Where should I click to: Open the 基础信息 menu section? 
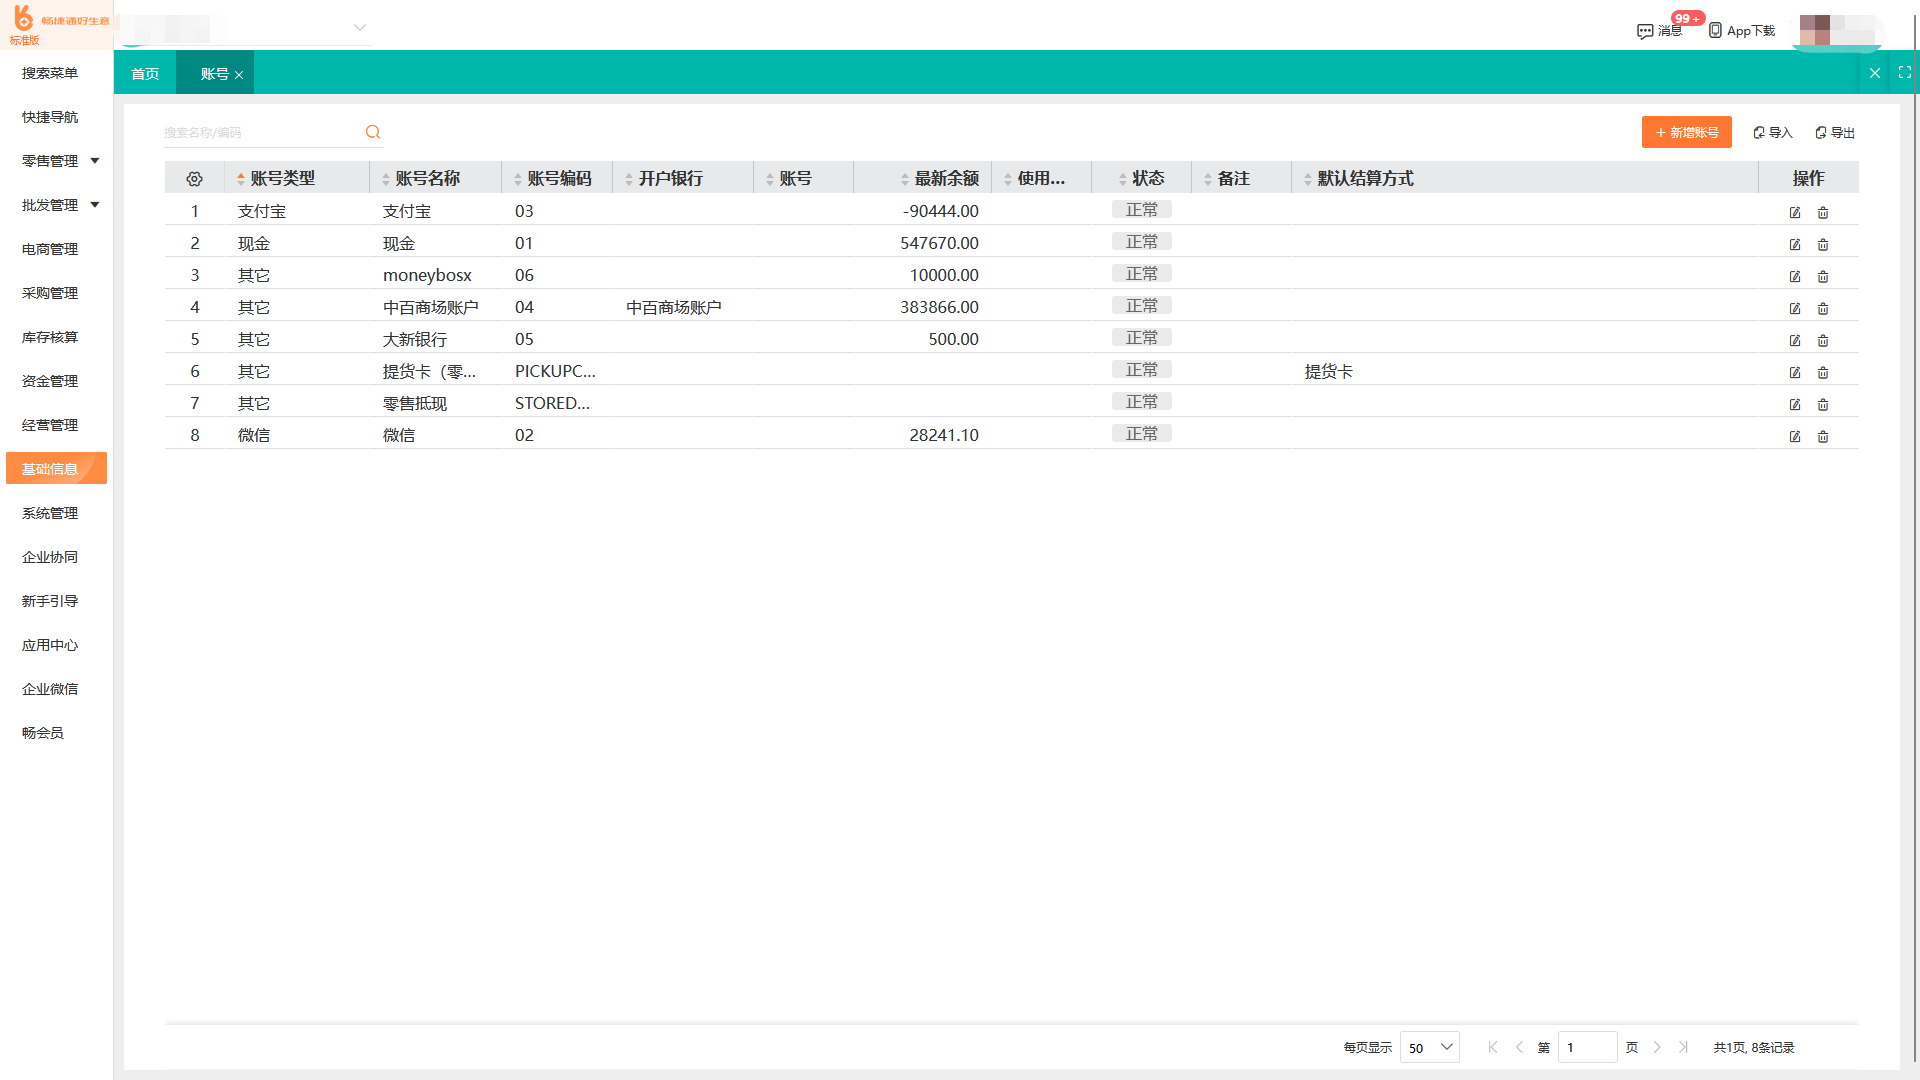(x=53, y=468)
